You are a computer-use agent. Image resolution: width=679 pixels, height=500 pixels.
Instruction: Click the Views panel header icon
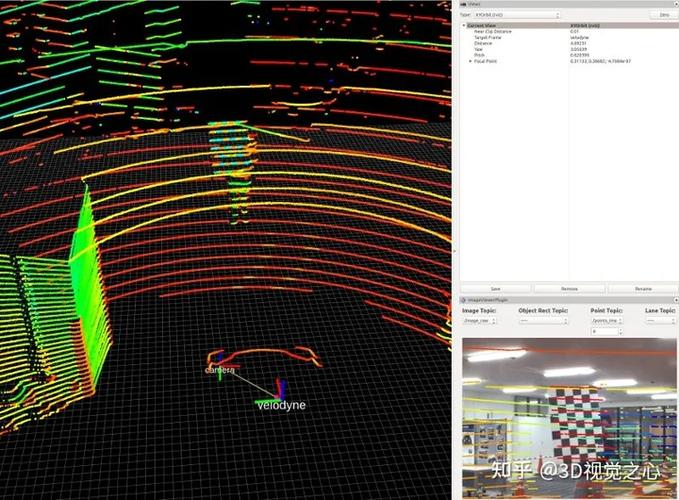463,4
